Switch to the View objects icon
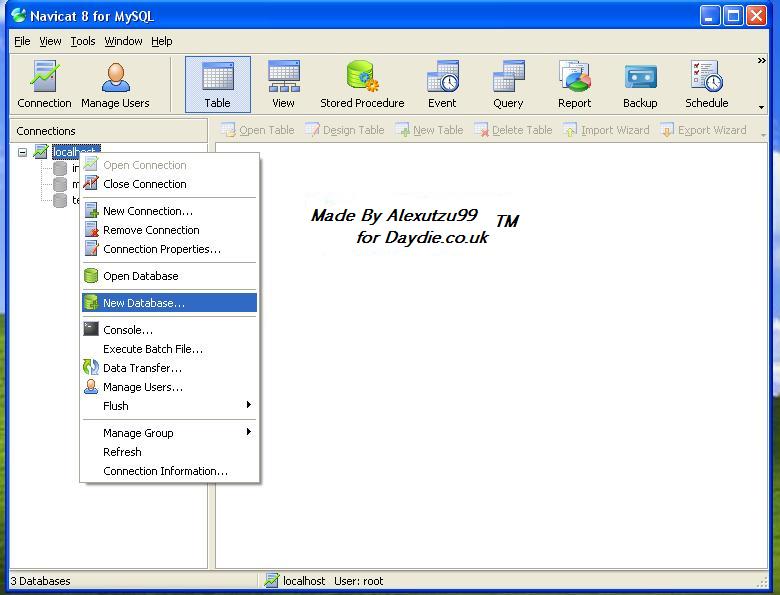This screenshot has height=595, width=780. [x=283, y=84]
